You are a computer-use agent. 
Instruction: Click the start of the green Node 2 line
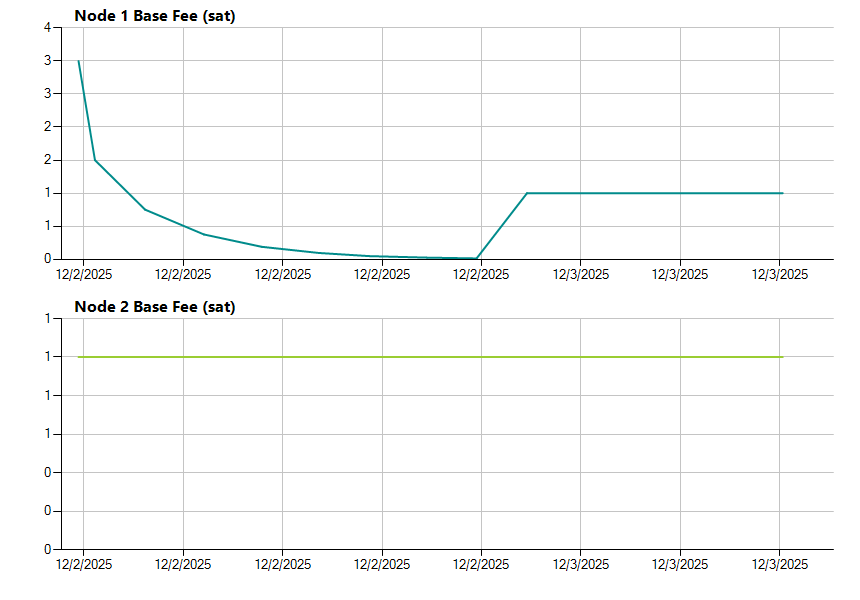[x=79, y=357]
